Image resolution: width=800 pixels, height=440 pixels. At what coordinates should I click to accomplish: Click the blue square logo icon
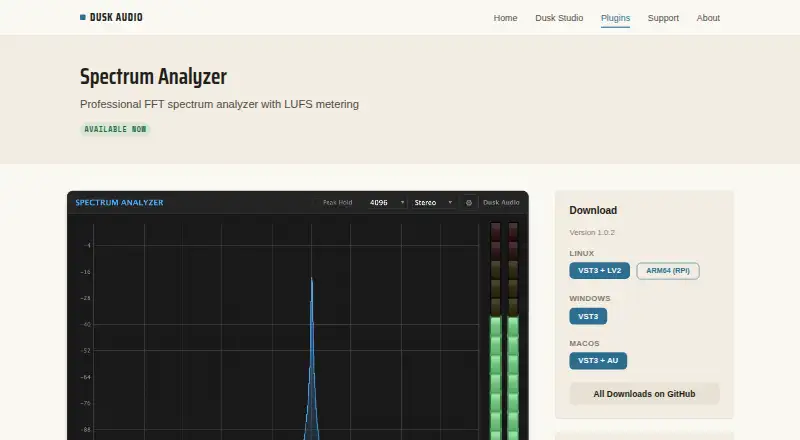click(x=83, y=17)
